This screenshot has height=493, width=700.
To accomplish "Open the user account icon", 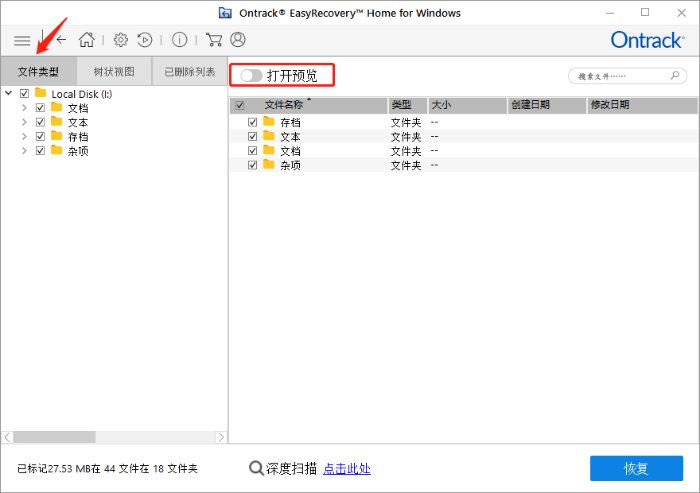I will coord(238,40).
